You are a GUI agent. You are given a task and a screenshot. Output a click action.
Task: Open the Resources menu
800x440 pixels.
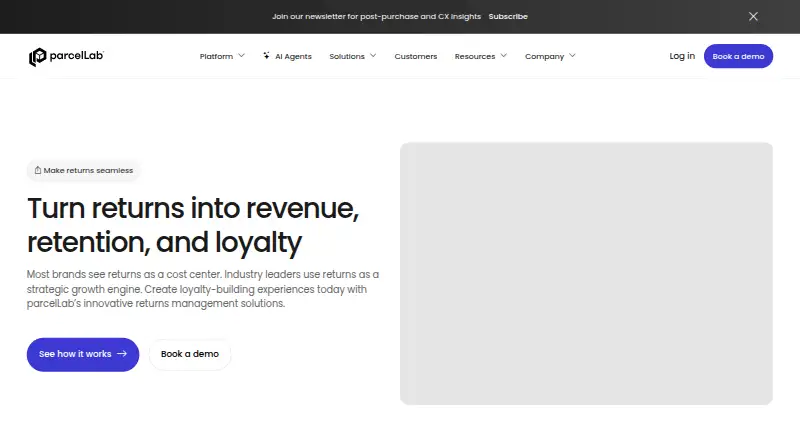[x=475, y=56]
